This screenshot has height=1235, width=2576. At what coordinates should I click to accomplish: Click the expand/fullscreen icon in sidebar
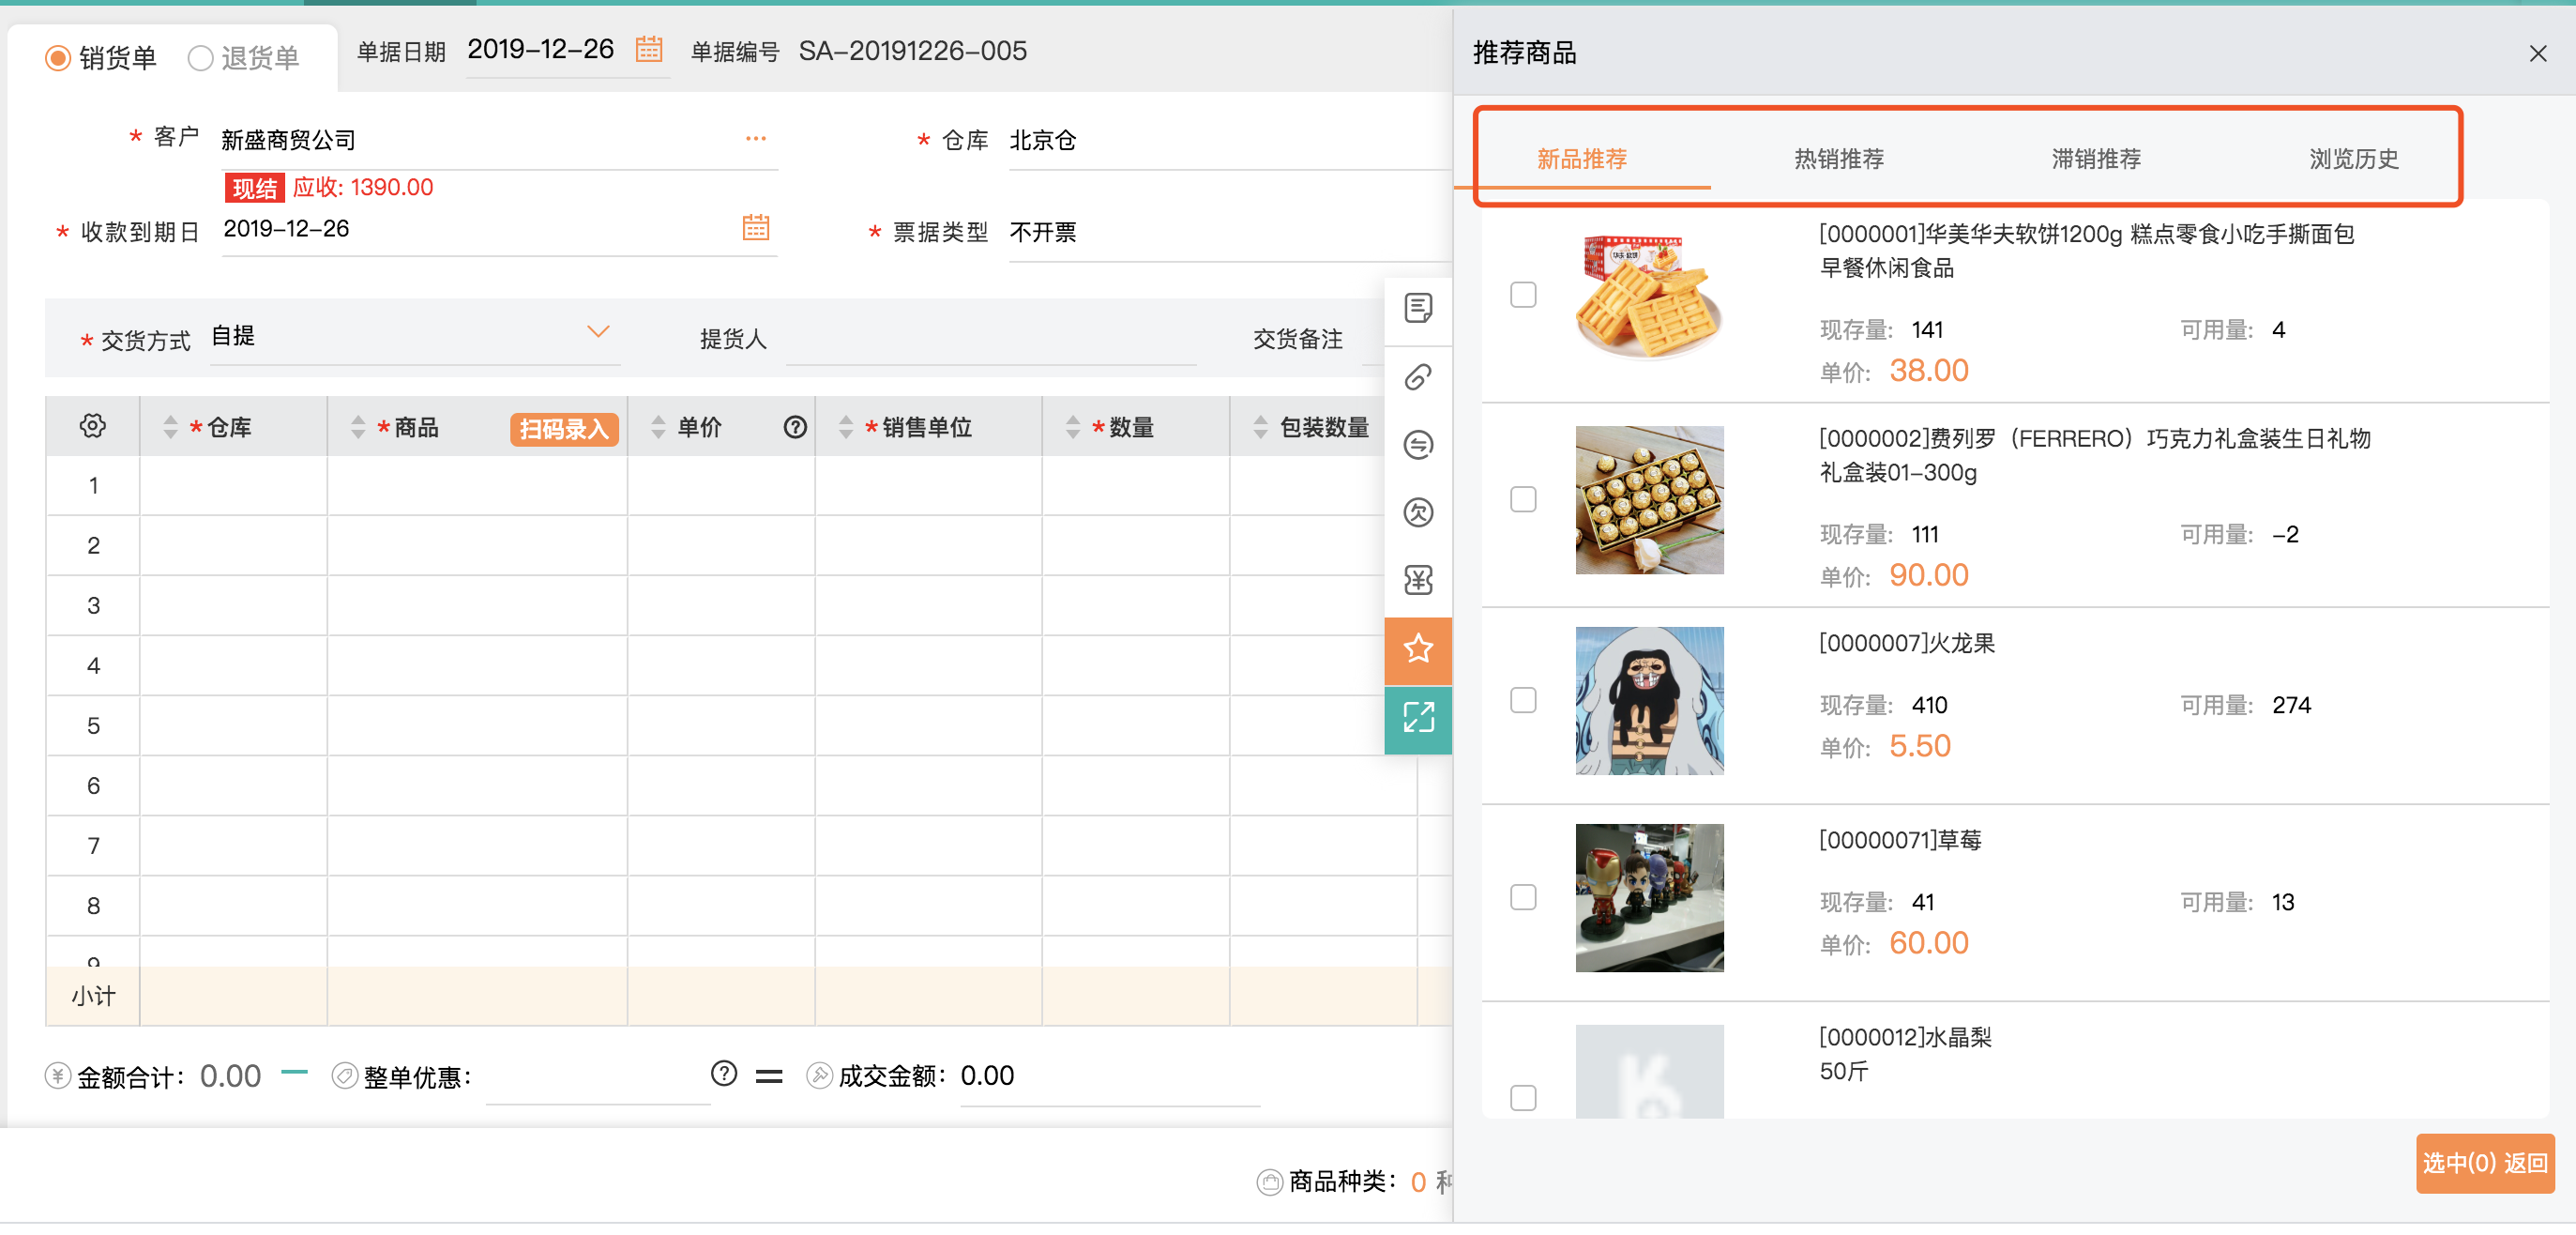click(1417, 719)
